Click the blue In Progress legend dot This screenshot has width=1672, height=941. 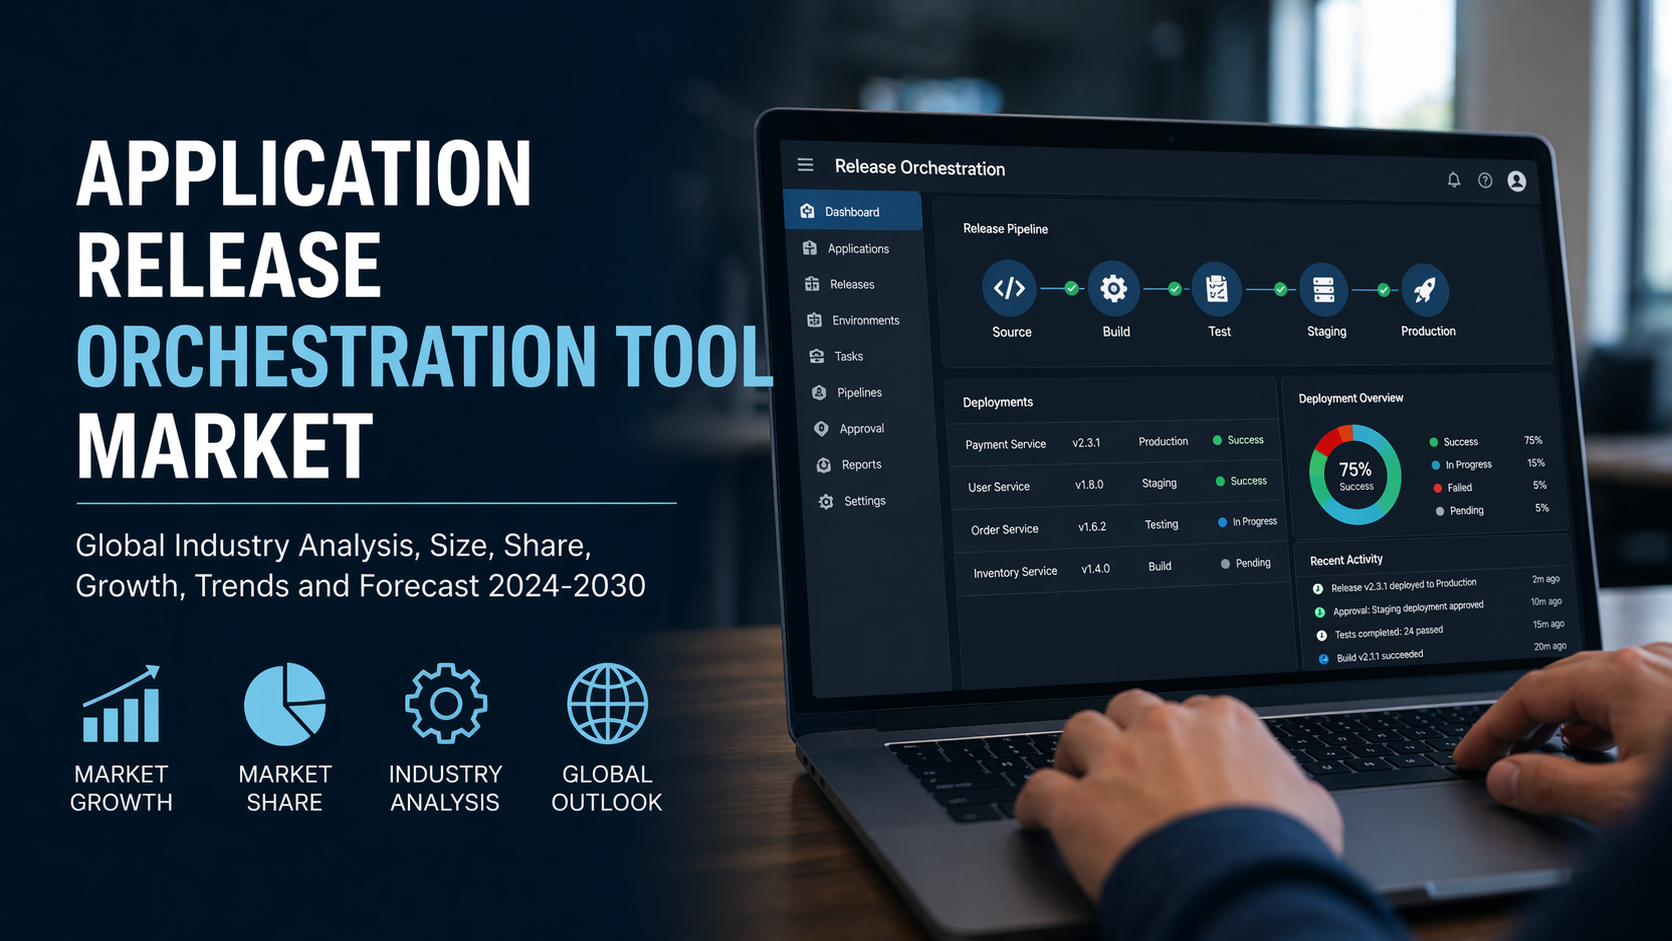1435,465
